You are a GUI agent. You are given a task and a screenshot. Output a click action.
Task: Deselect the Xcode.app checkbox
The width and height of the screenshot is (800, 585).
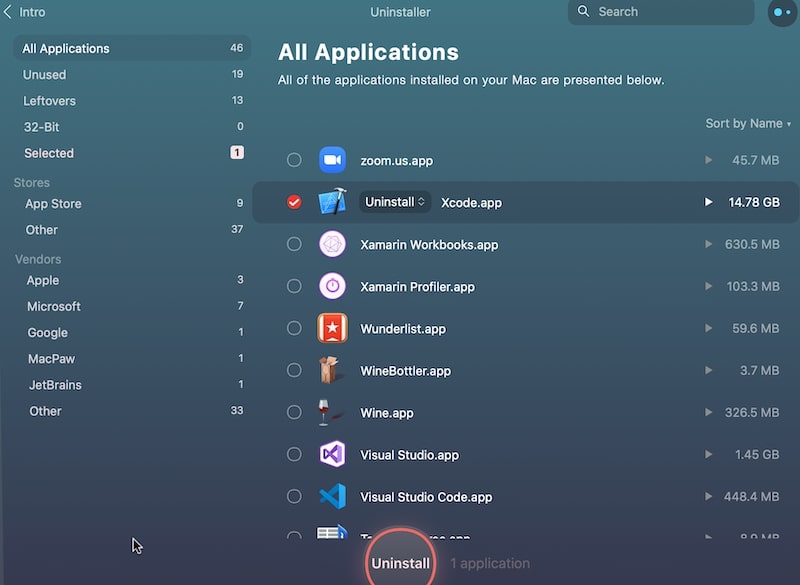tap(294, 202)
